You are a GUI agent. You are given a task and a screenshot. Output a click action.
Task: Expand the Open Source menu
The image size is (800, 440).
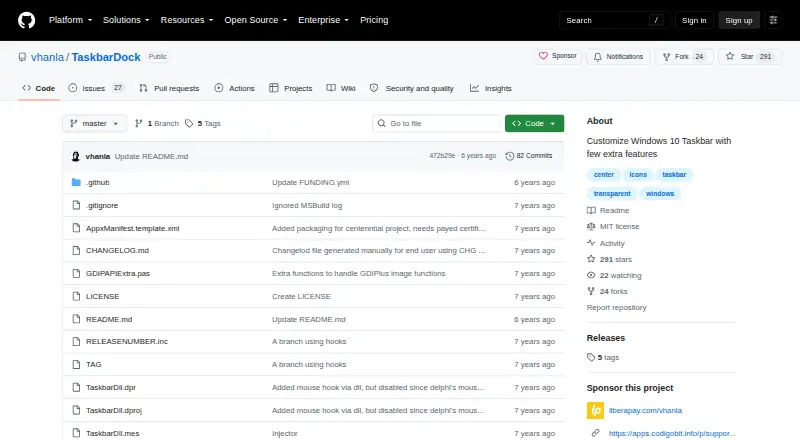pyautogui.click(x=256, y=20)
